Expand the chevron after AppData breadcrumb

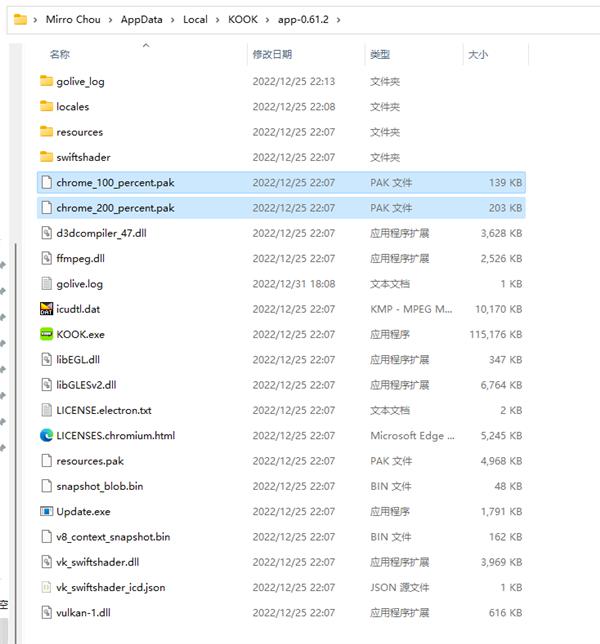(x=172, y=19)
